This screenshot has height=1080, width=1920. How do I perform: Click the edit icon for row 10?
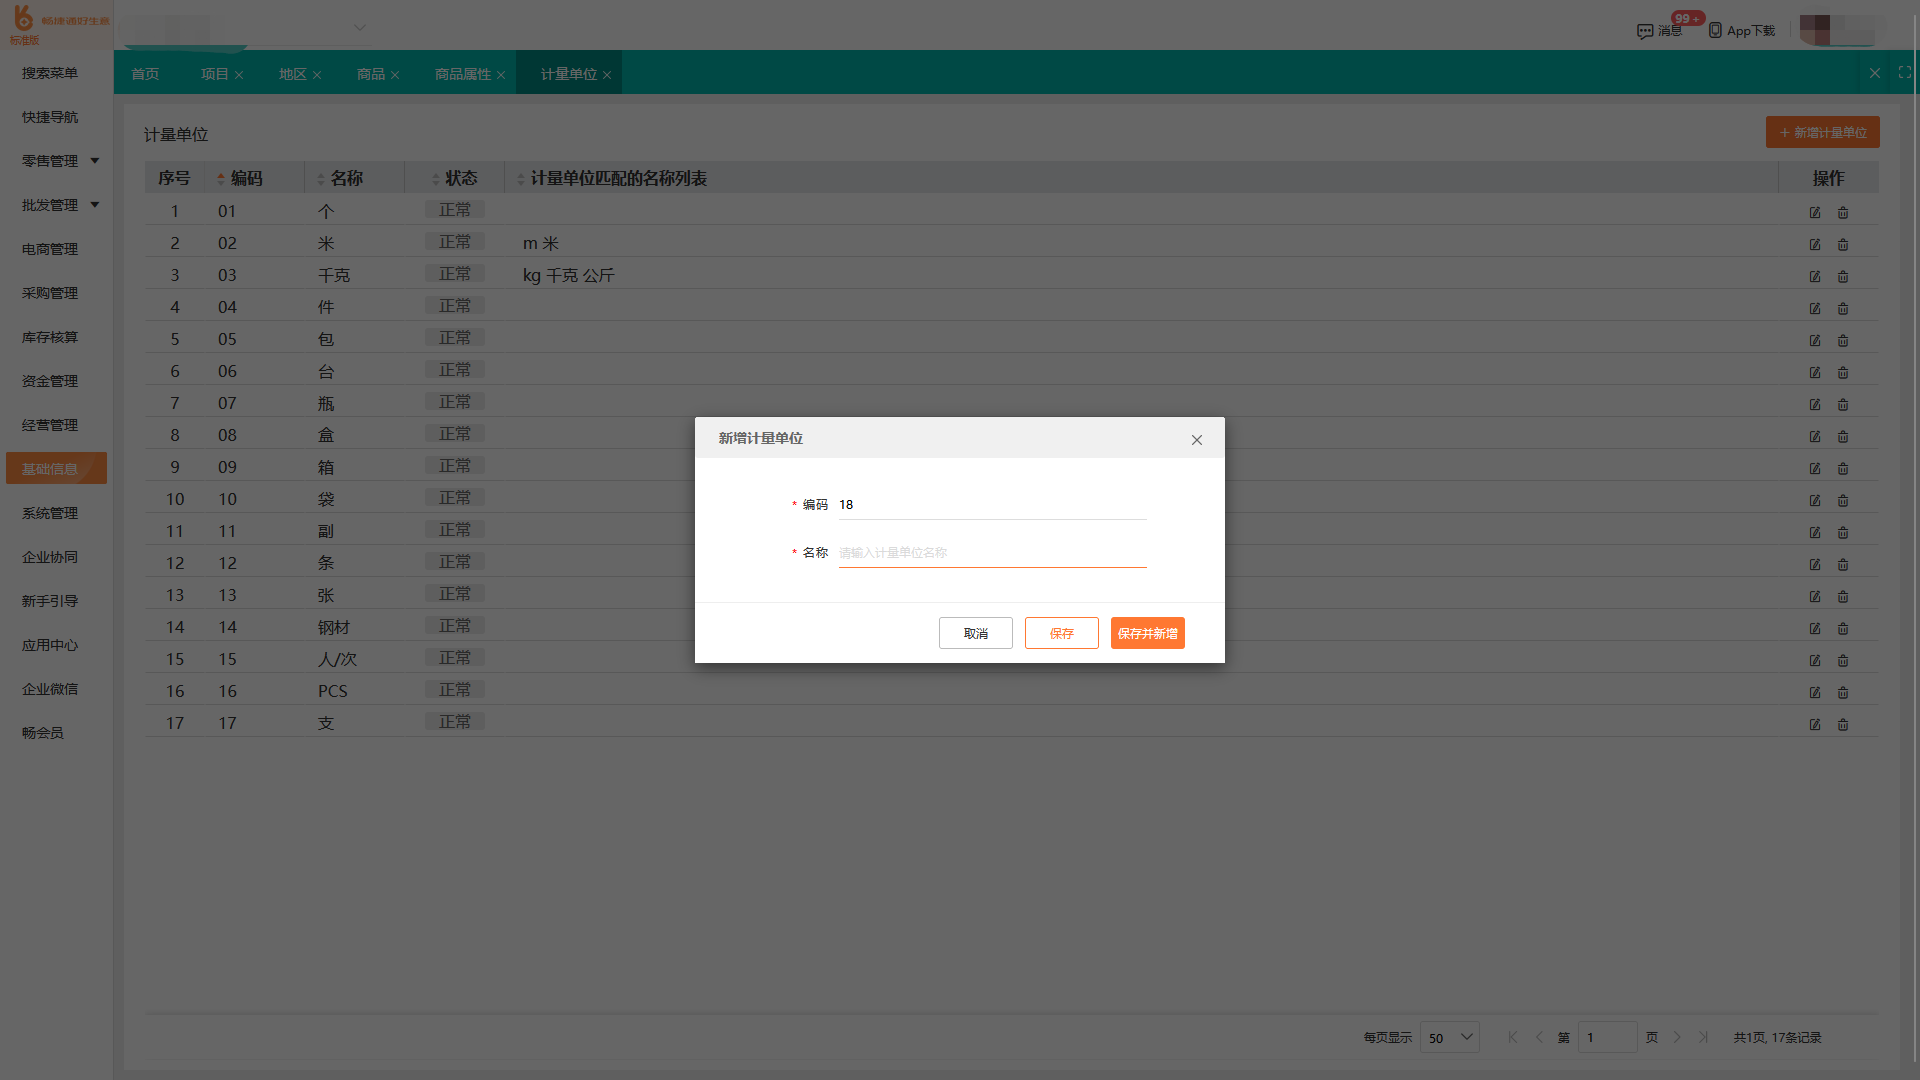coord(1815,500)
